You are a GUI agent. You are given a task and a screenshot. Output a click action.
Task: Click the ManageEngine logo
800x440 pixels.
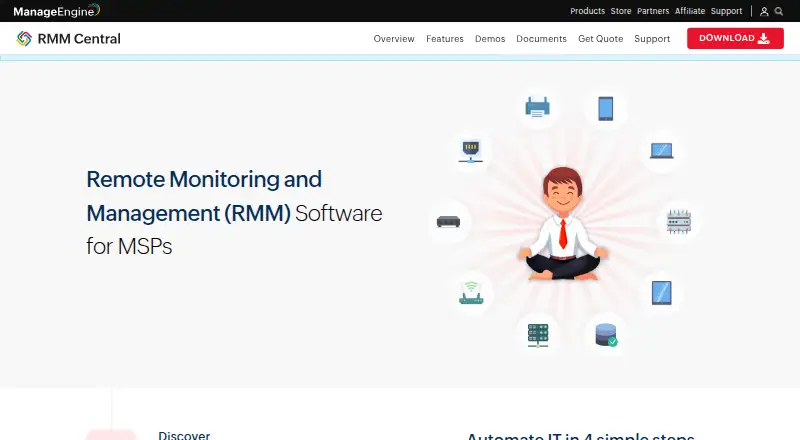pos(57,10)
